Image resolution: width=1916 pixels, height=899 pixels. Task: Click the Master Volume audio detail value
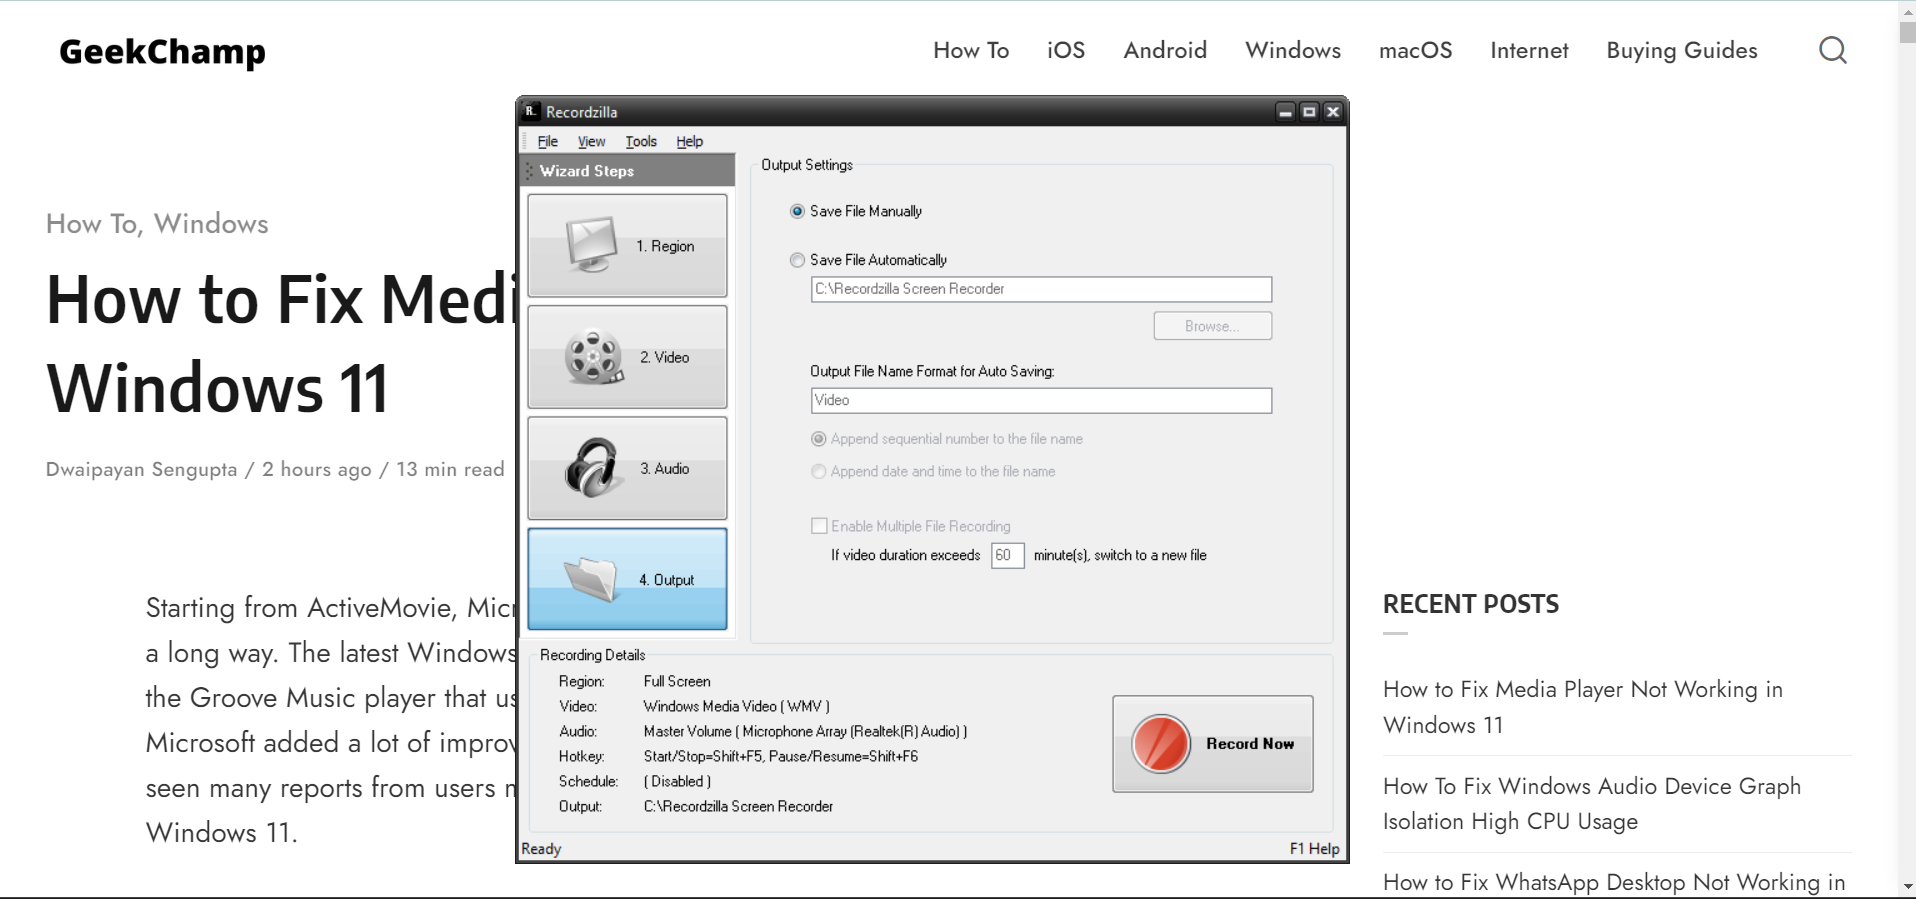[805, 731]
